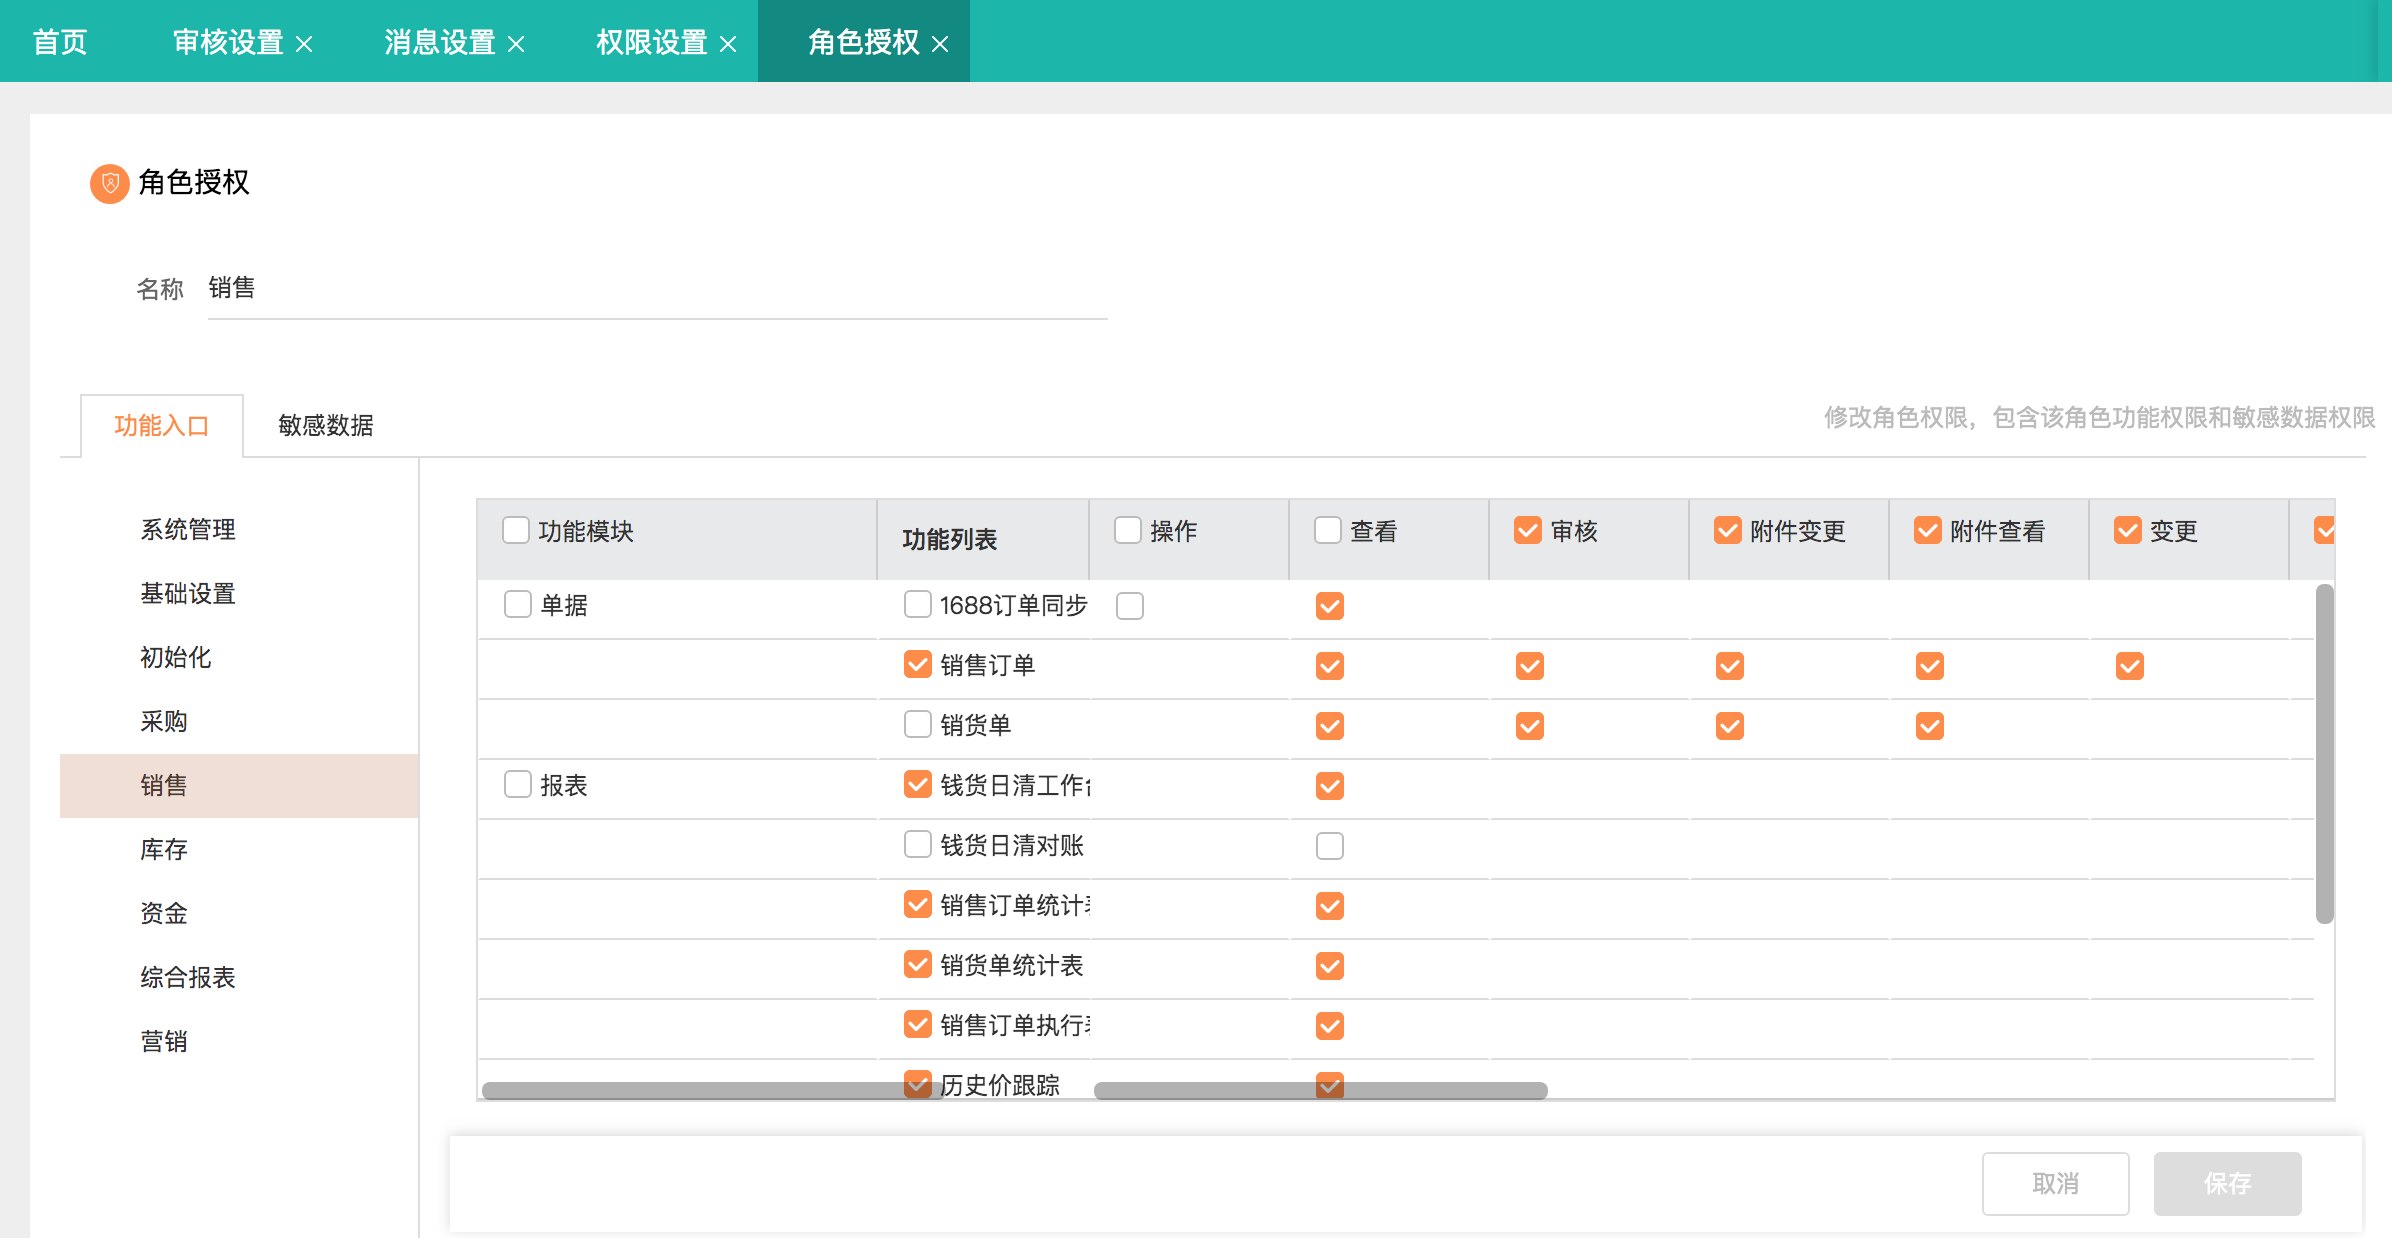The height and width of the screenshot is (1238, 2392).
Task: Select all 功能模块 with top checkbox
Action: tap(515, 531)
